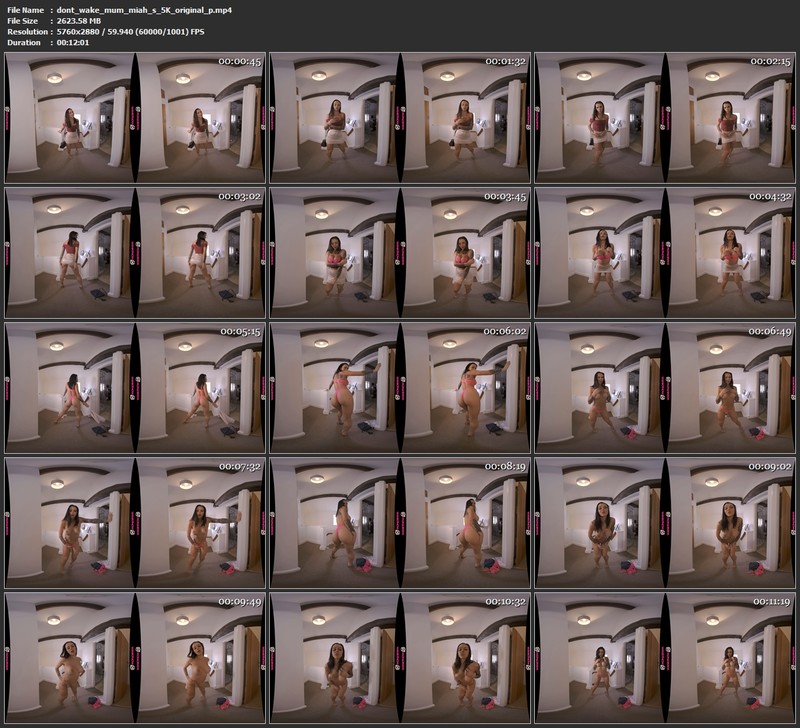The height and width of the screenshot is (728, 800).
Task: Click the frame timestamped 00:07:32
Action: pyautogui.click(x=135, y=522)
